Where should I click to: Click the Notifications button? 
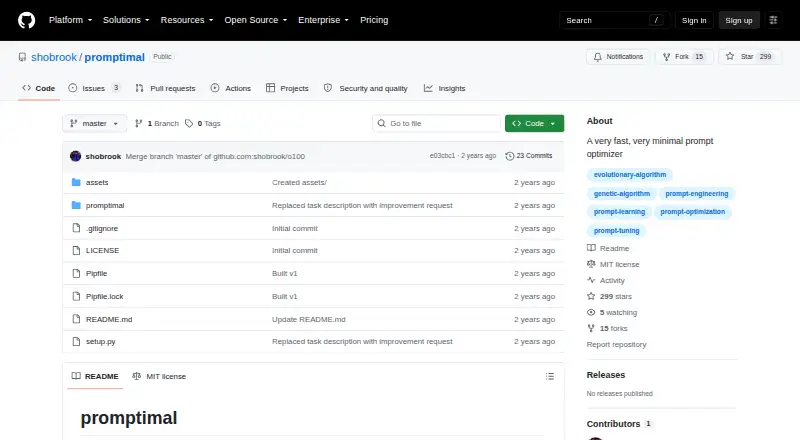coord(618,57)
